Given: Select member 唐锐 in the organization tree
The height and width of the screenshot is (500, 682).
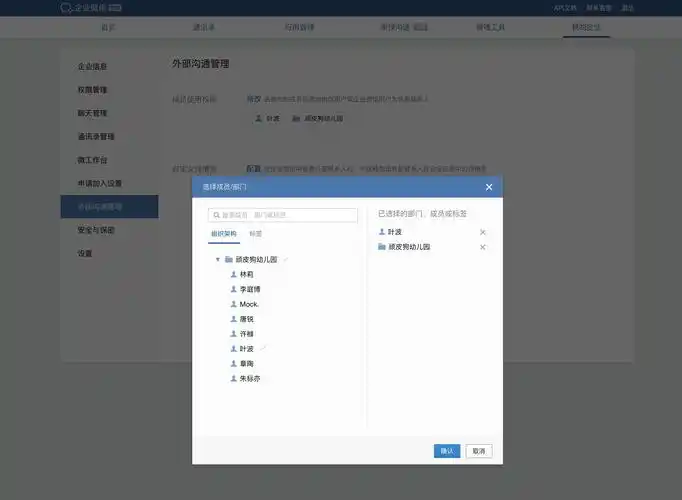Looking at the screenshot, I should point(247,319).
